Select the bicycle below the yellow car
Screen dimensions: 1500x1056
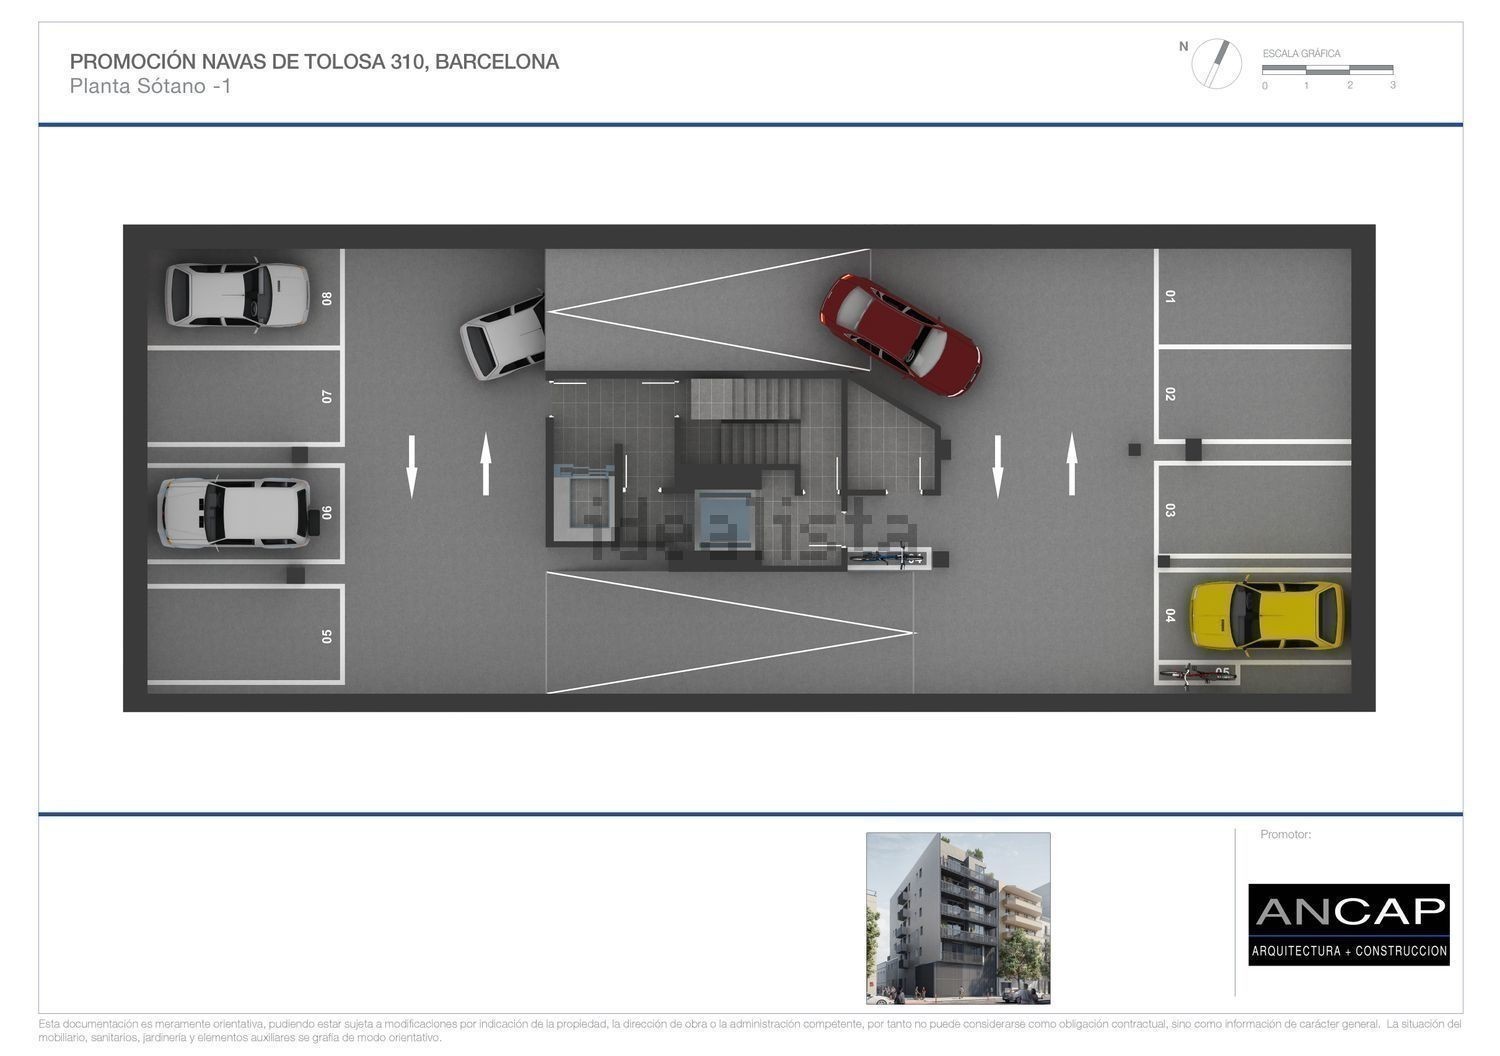[1198, 675]
